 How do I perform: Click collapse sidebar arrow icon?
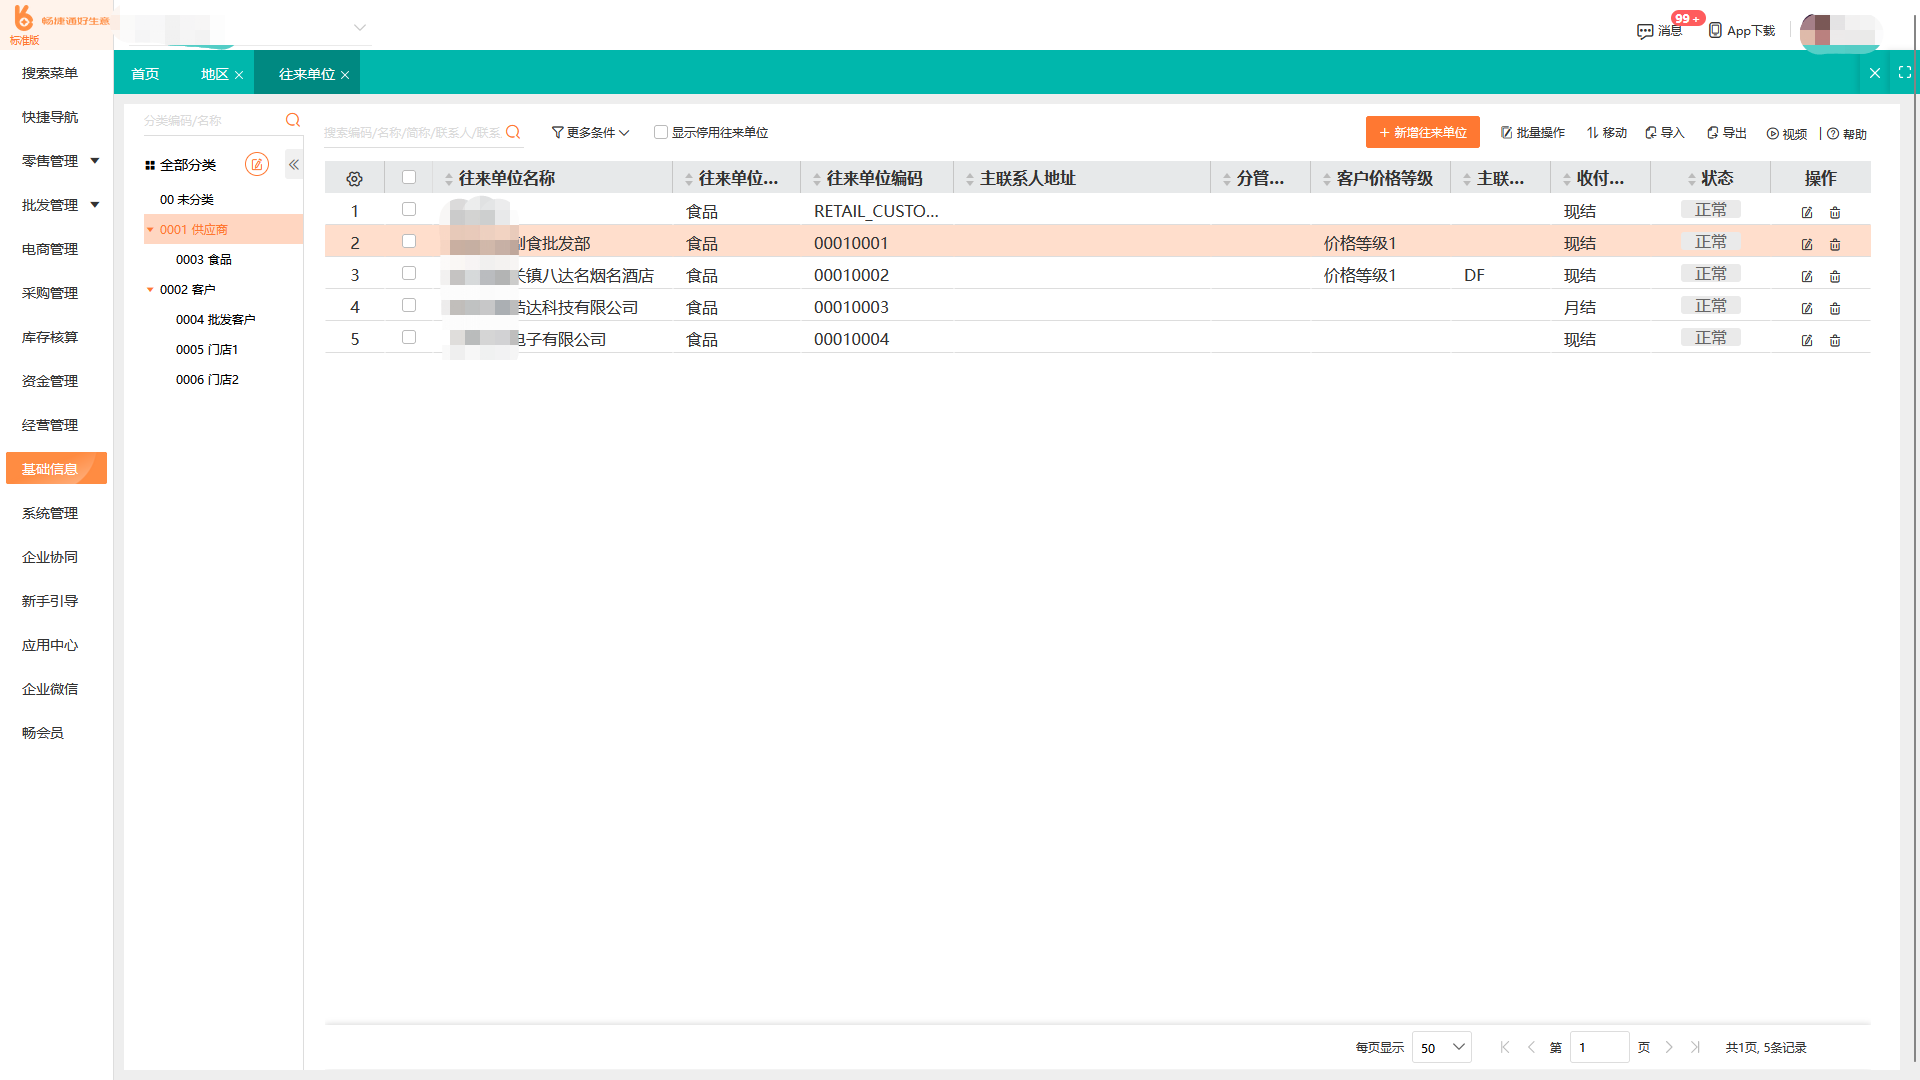coord(294,164)
